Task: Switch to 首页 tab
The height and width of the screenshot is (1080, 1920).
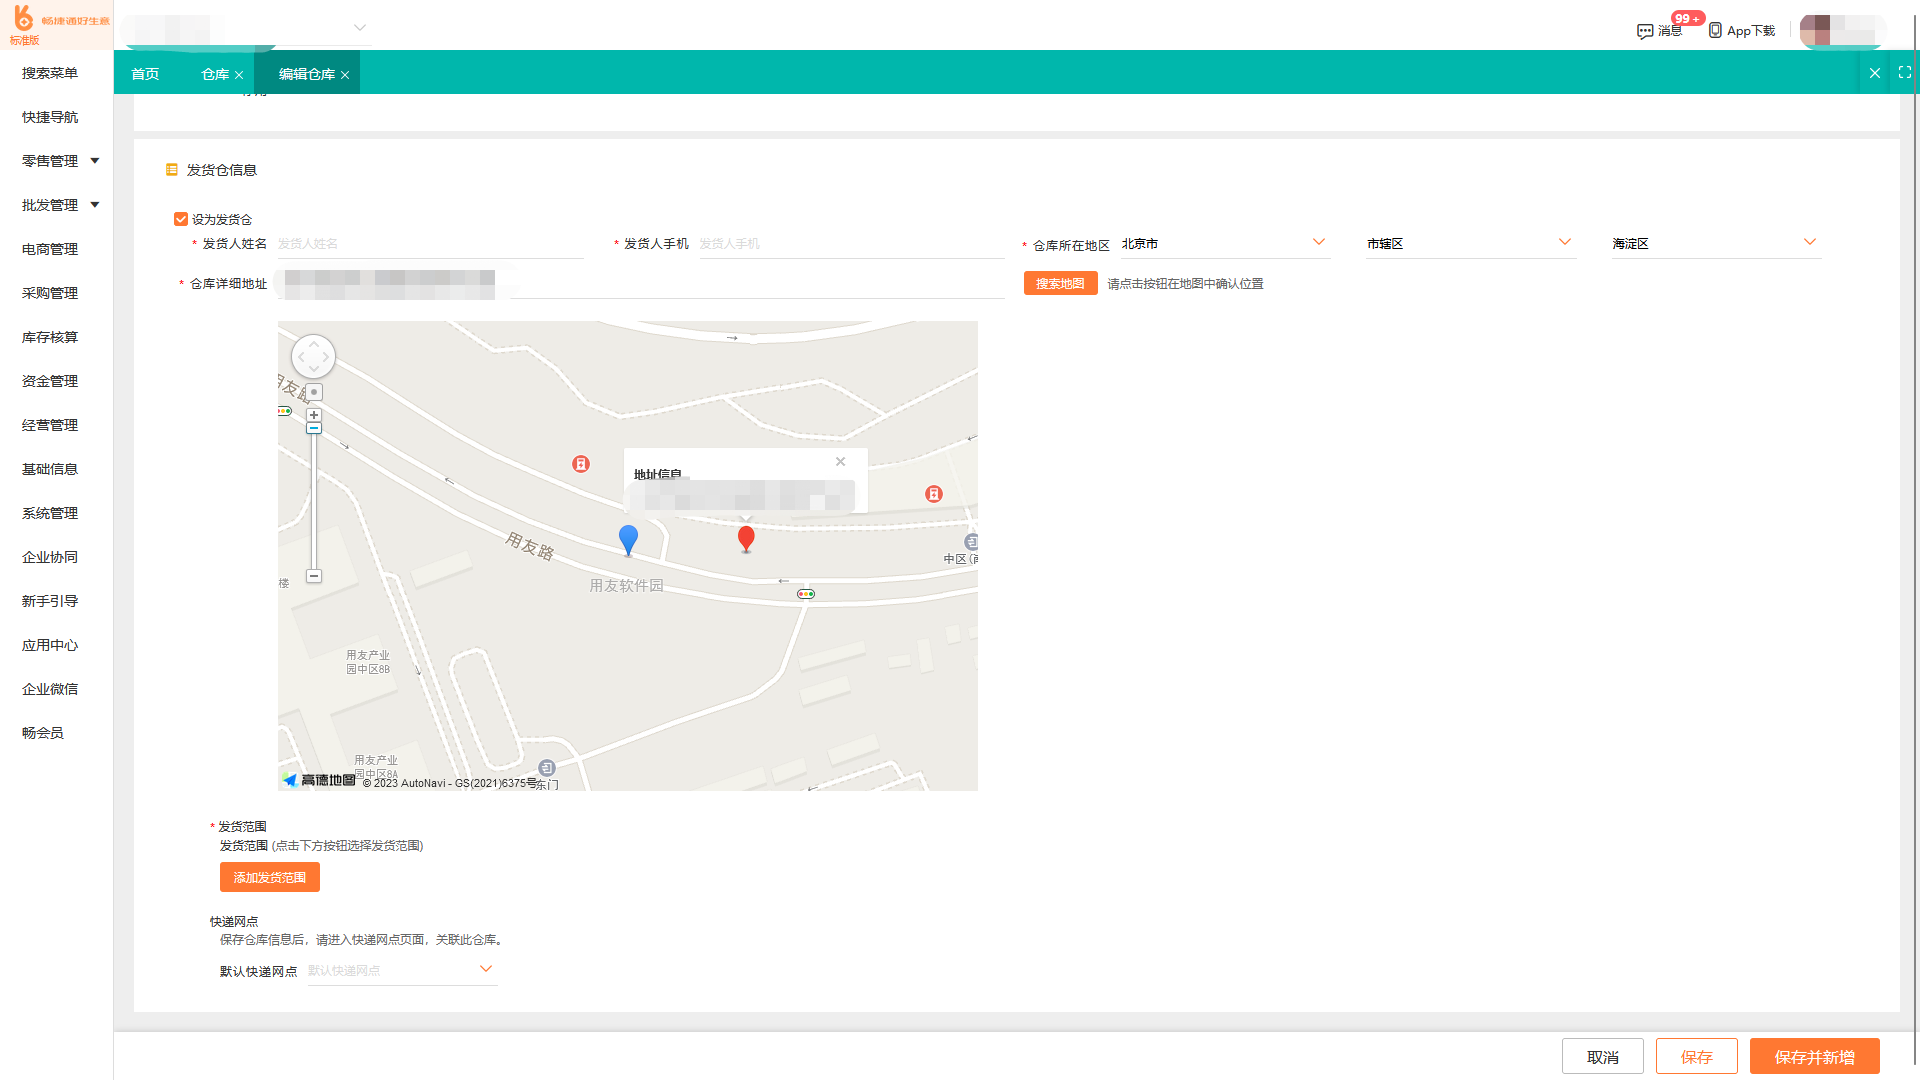Action: tap(144, 74)
